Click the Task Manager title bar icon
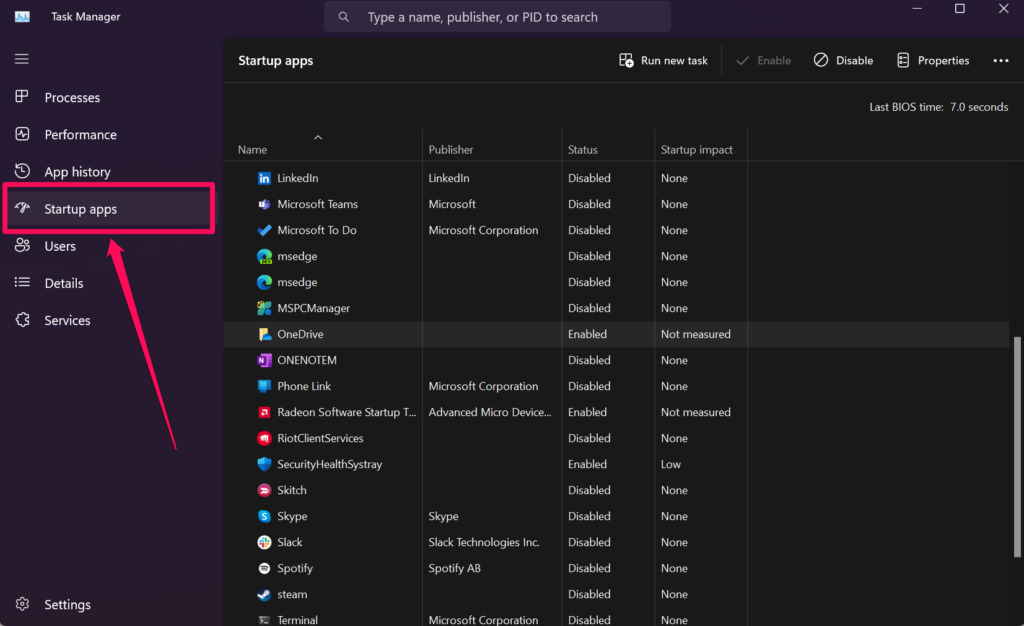Screen dimensions: 1024x626 pyautogui.click(x=22, y=16)
